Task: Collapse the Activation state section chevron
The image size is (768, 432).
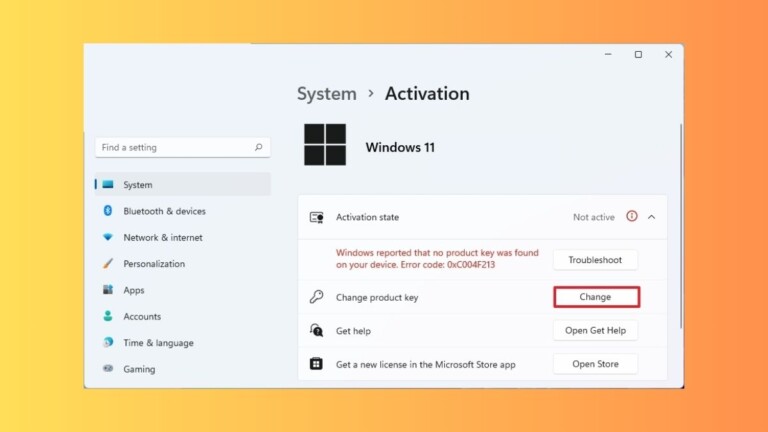Action: tap(651, 217)
